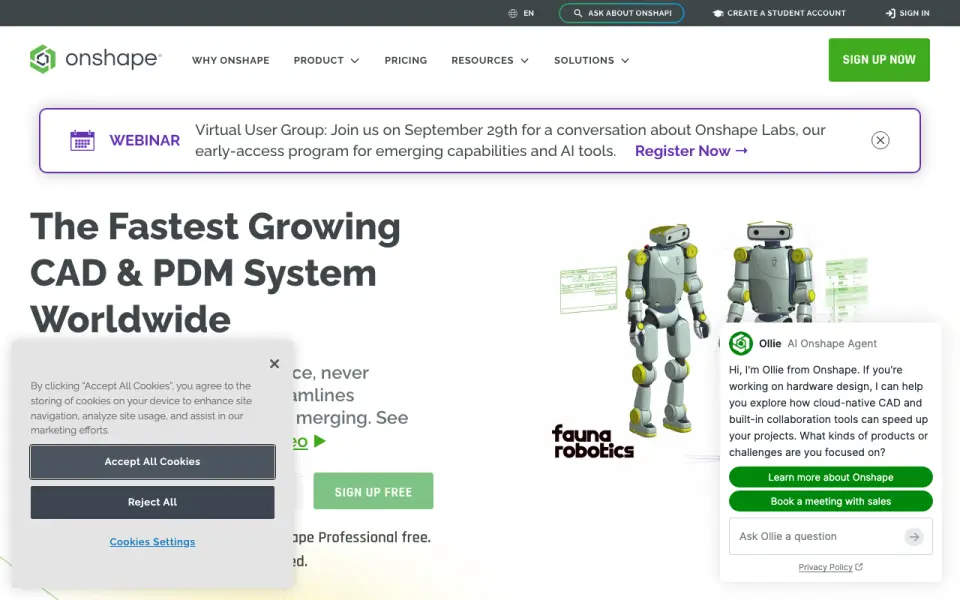Image resolution: width=960 pixels, height=600 pixels.
Task: Click the sign-in arrow icon
Action: pos(890,13)
